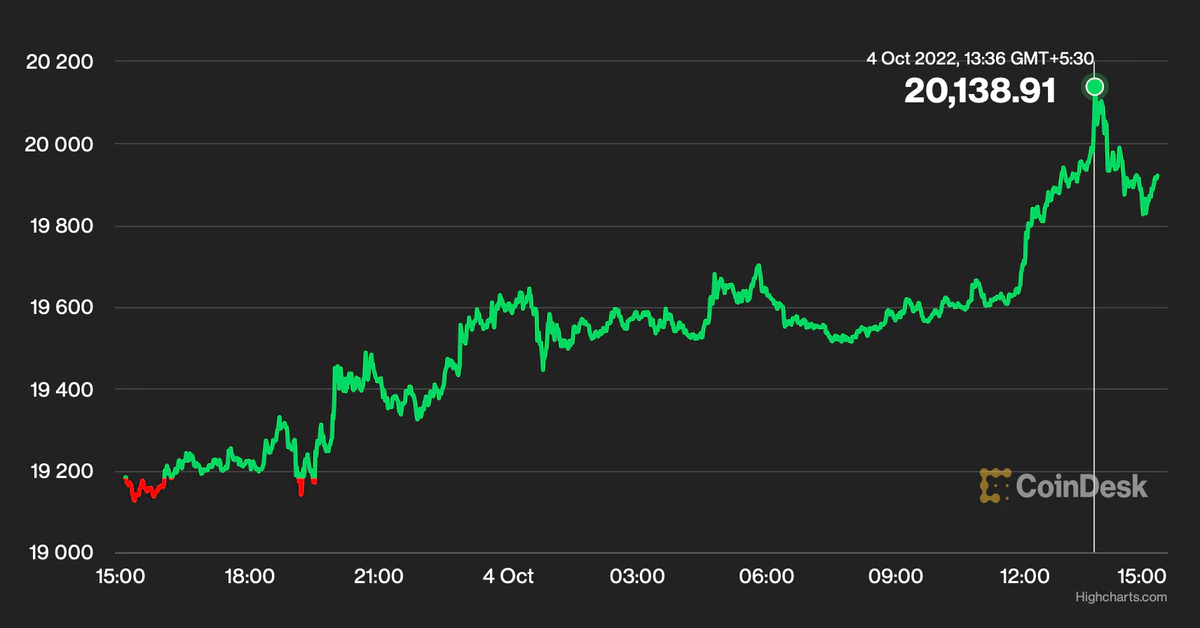
Task: Click the green peak marker dot
Action: 1095,87
